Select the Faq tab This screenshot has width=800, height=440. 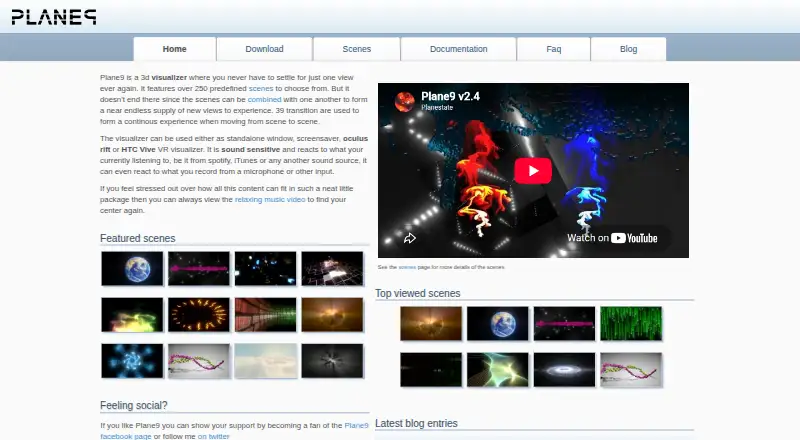[554, 49]
